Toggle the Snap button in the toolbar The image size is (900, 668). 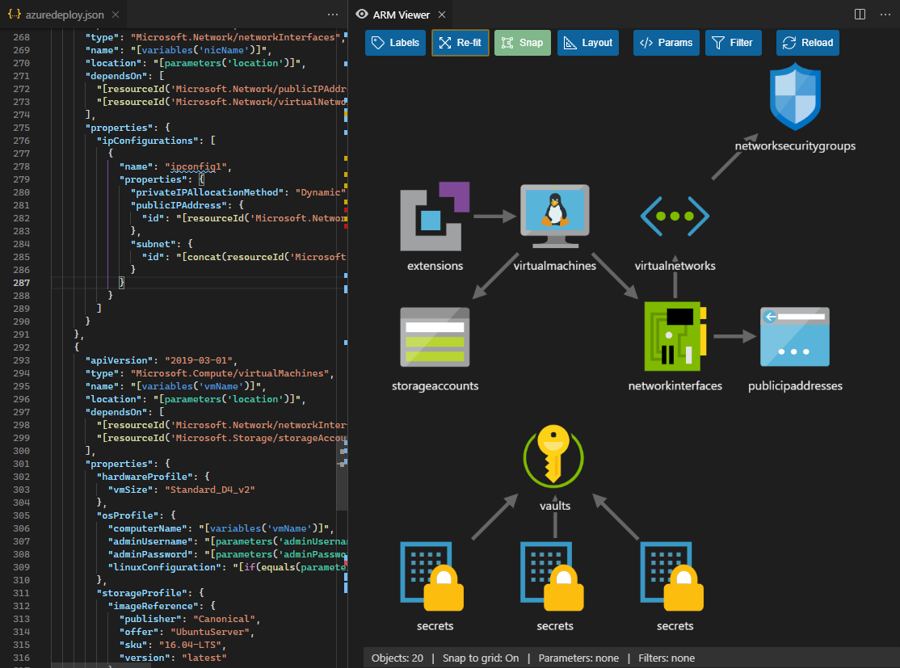tap(521, 43)
